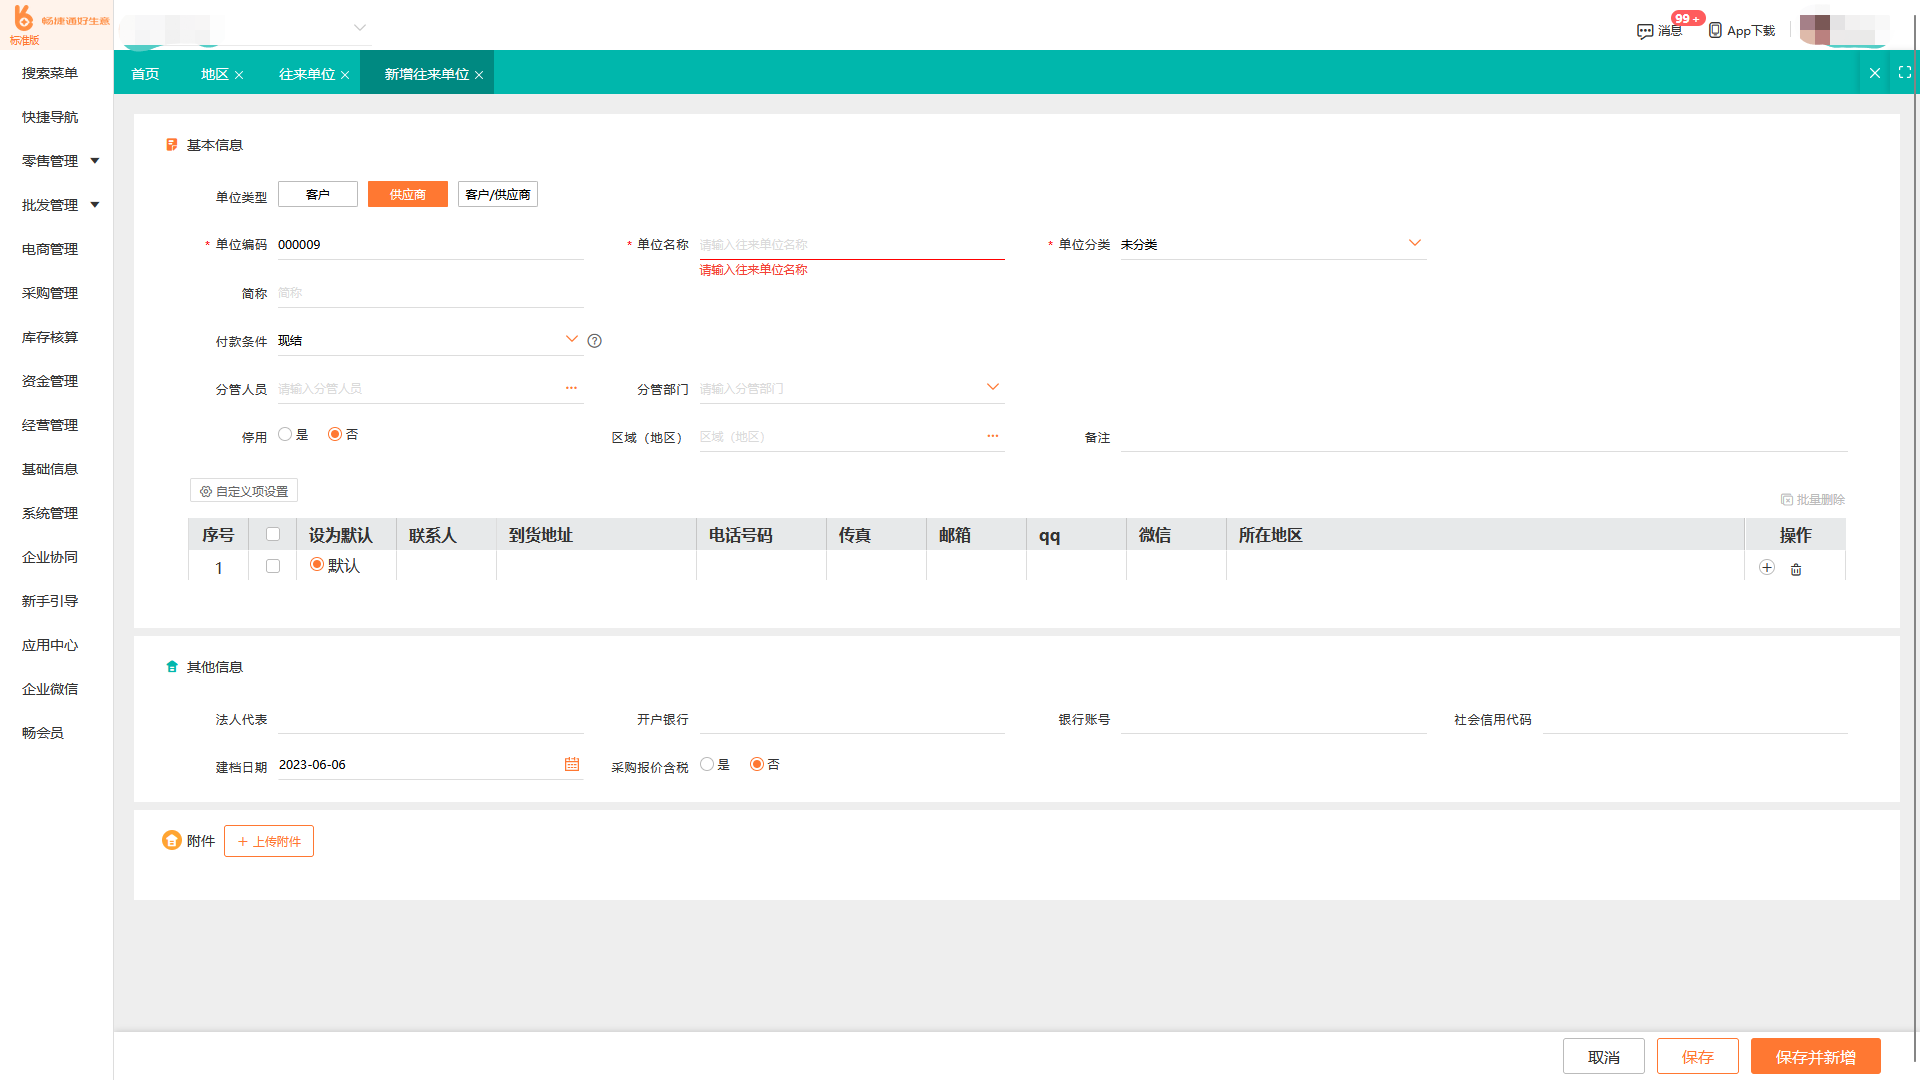The width and height of the screenshot is (1920, 1080).
Task: Click the 建档日期 calendar picker icon
Action: 572,765
